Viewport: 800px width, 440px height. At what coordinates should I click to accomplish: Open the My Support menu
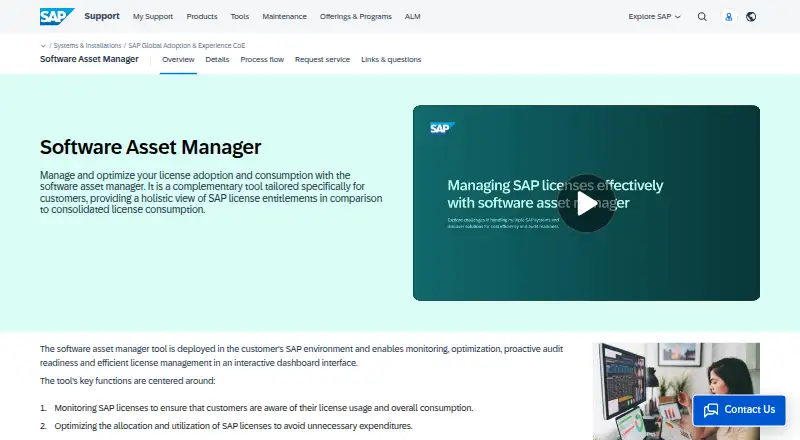[x=153, y=17]
